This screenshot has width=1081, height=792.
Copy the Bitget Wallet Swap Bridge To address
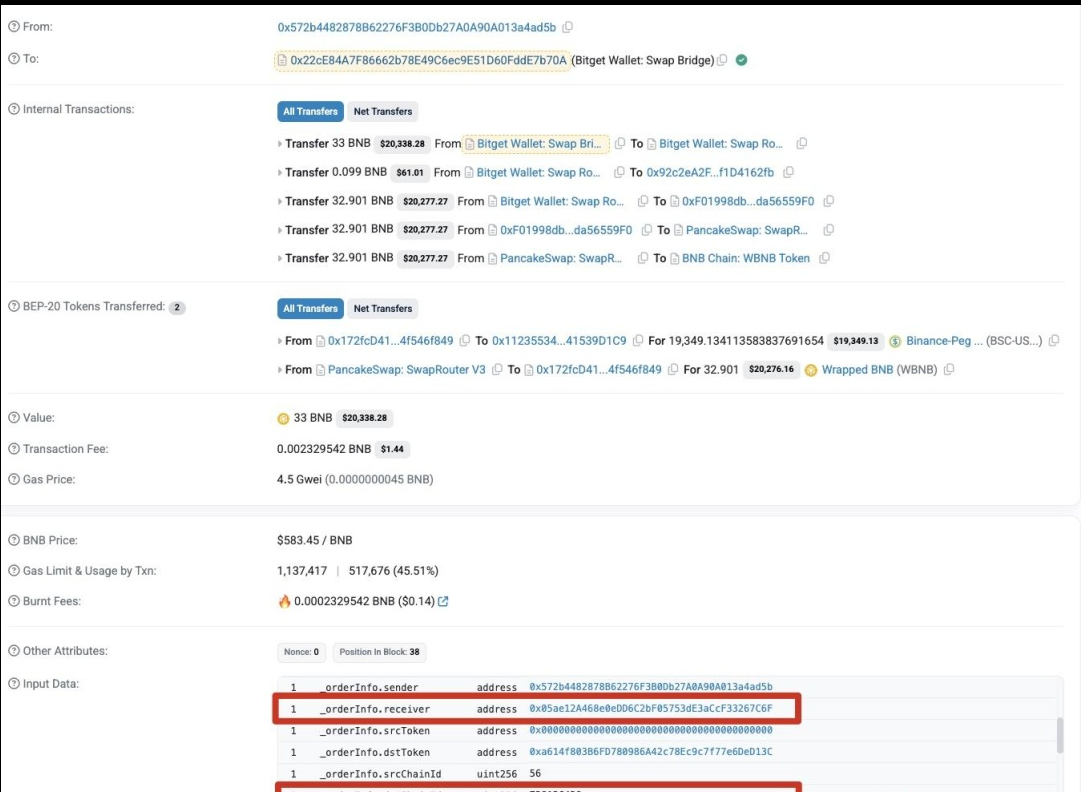point(722,61)
